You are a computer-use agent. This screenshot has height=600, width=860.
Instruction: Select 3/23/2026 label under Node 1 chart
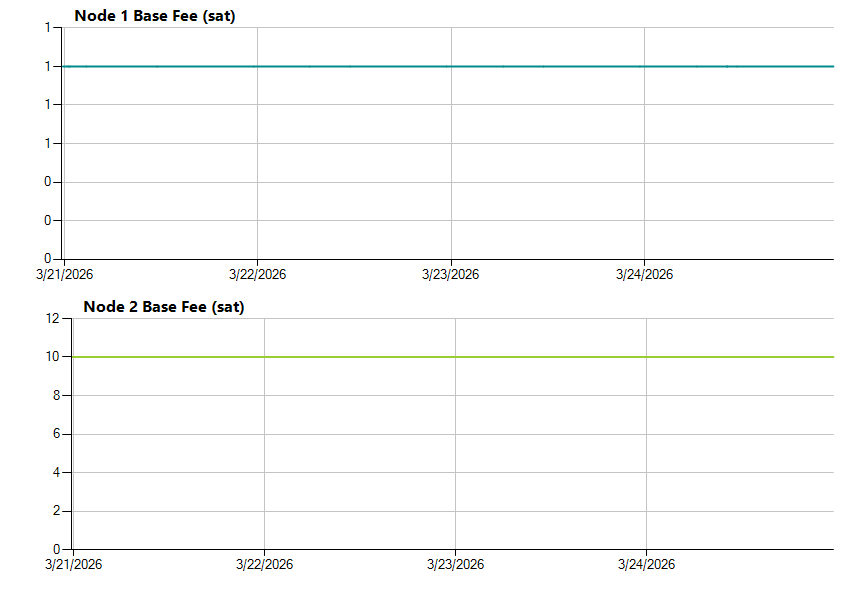click(x=451, y=274)
